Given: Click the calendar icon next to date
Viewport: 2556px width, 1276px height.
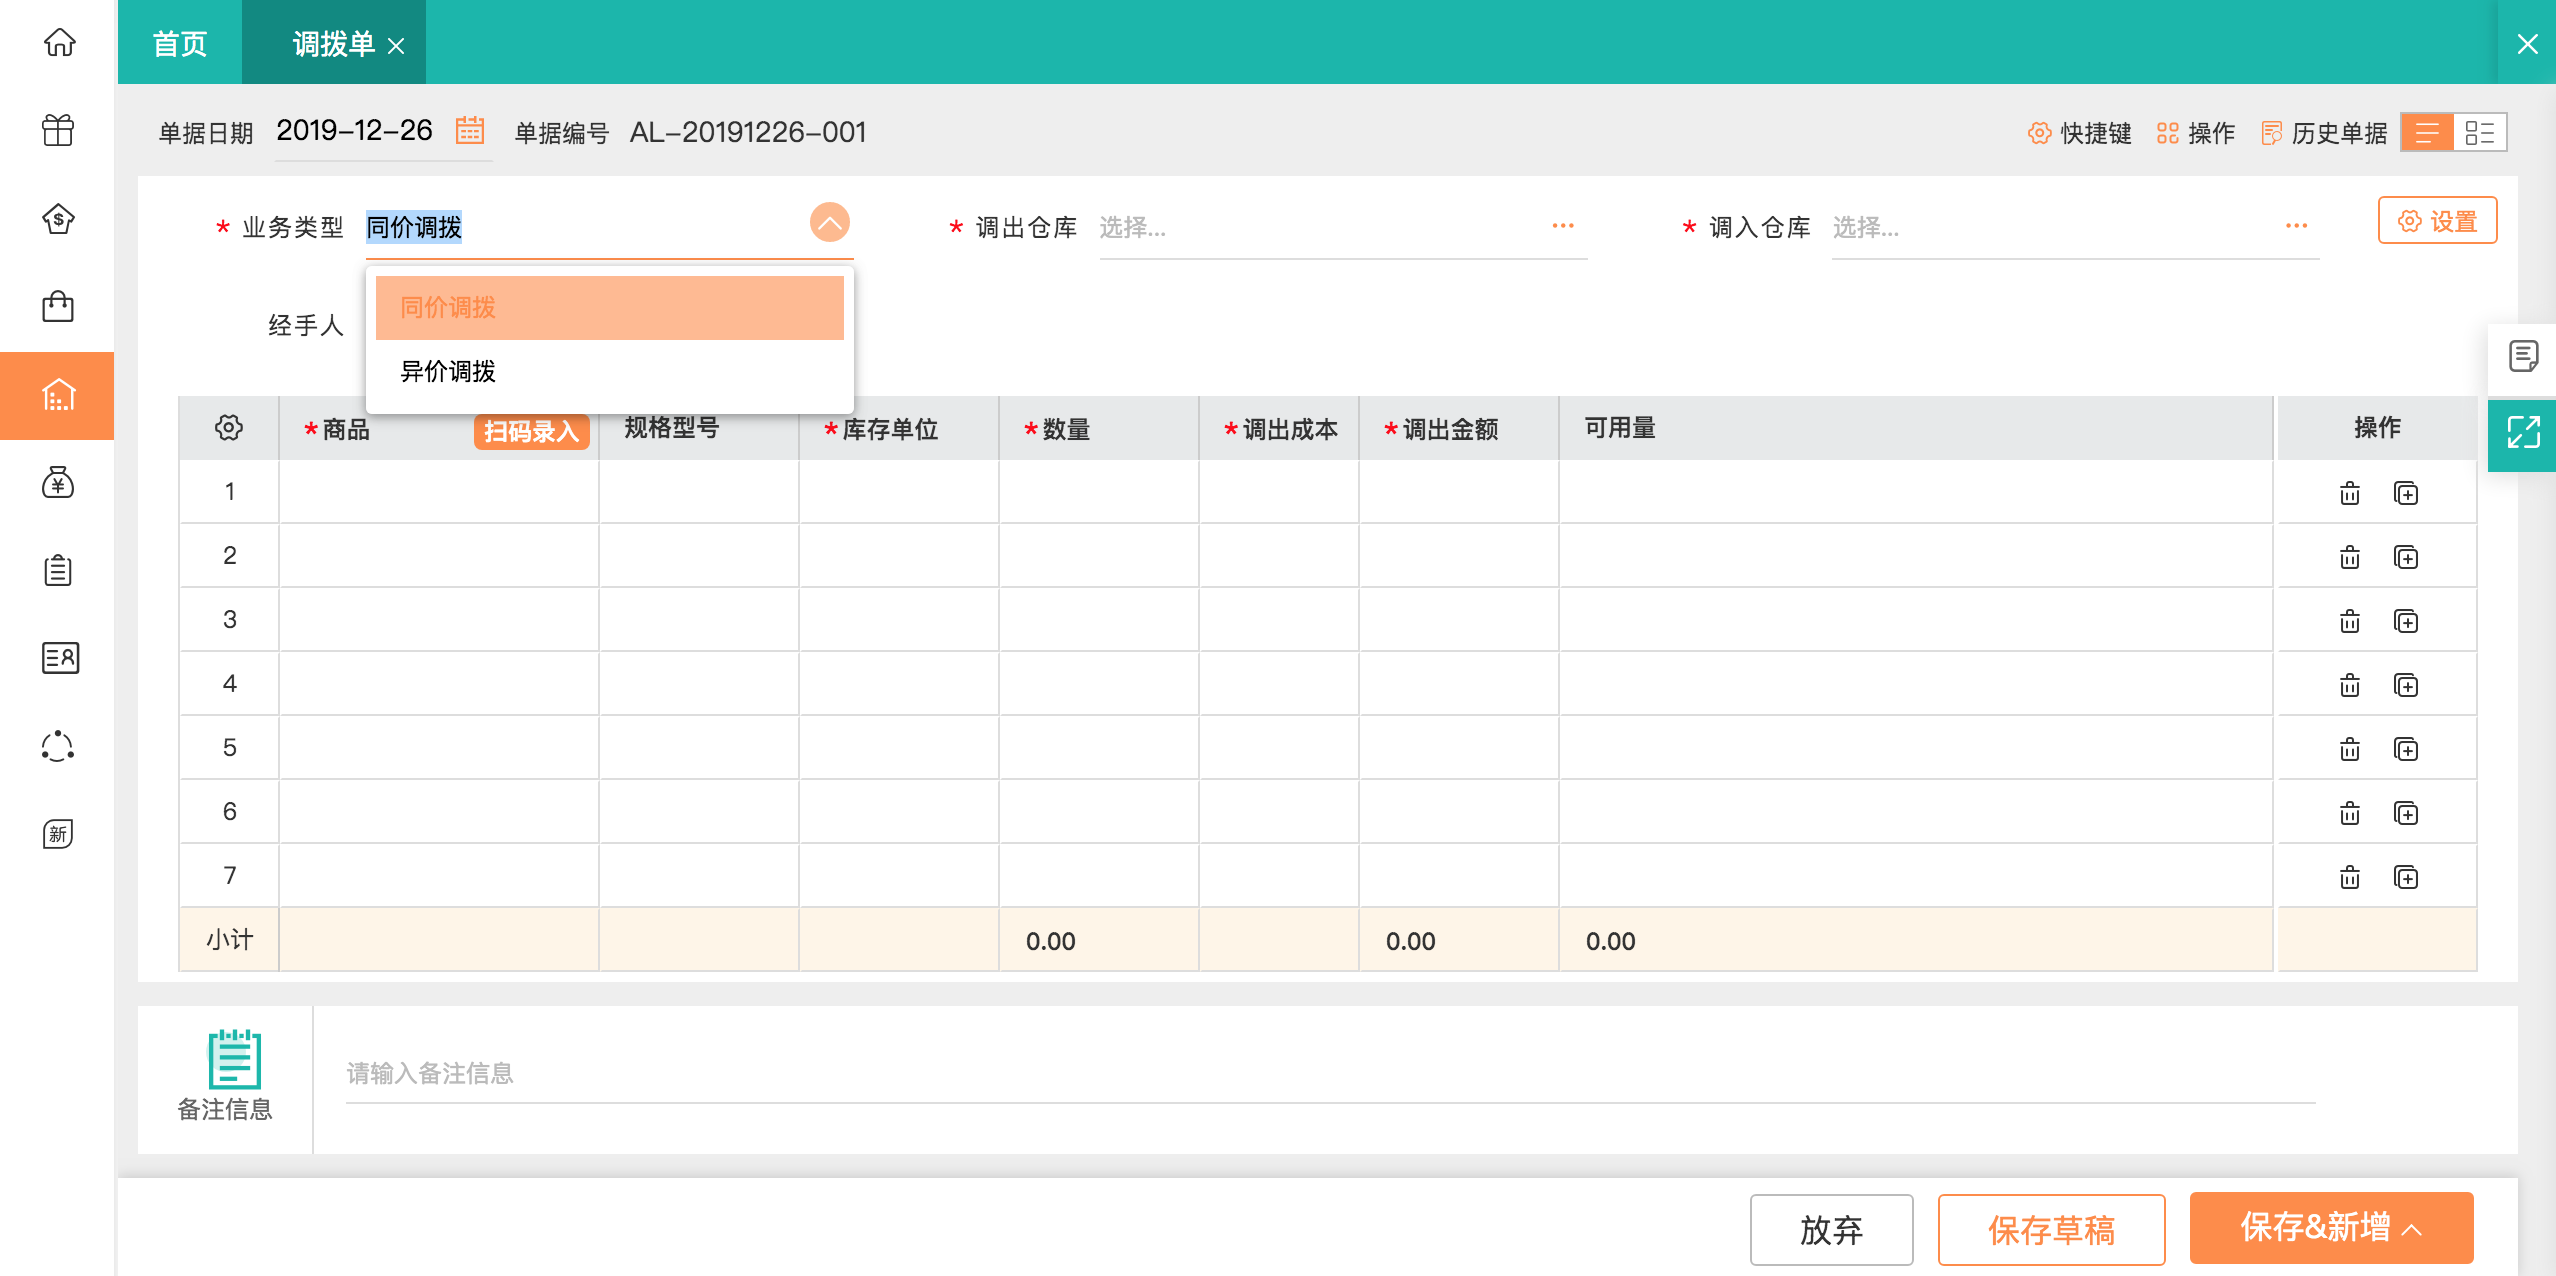Looking at the screenshot, I should pos(473,132).
